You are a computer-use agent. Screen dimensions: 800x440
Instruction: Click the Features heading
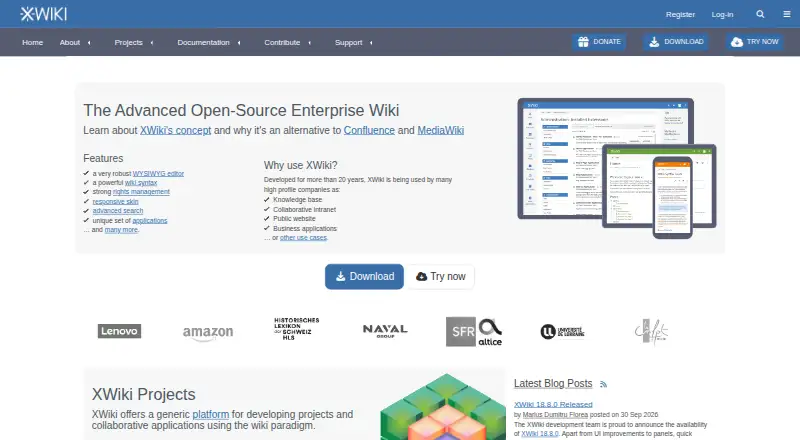103,158
